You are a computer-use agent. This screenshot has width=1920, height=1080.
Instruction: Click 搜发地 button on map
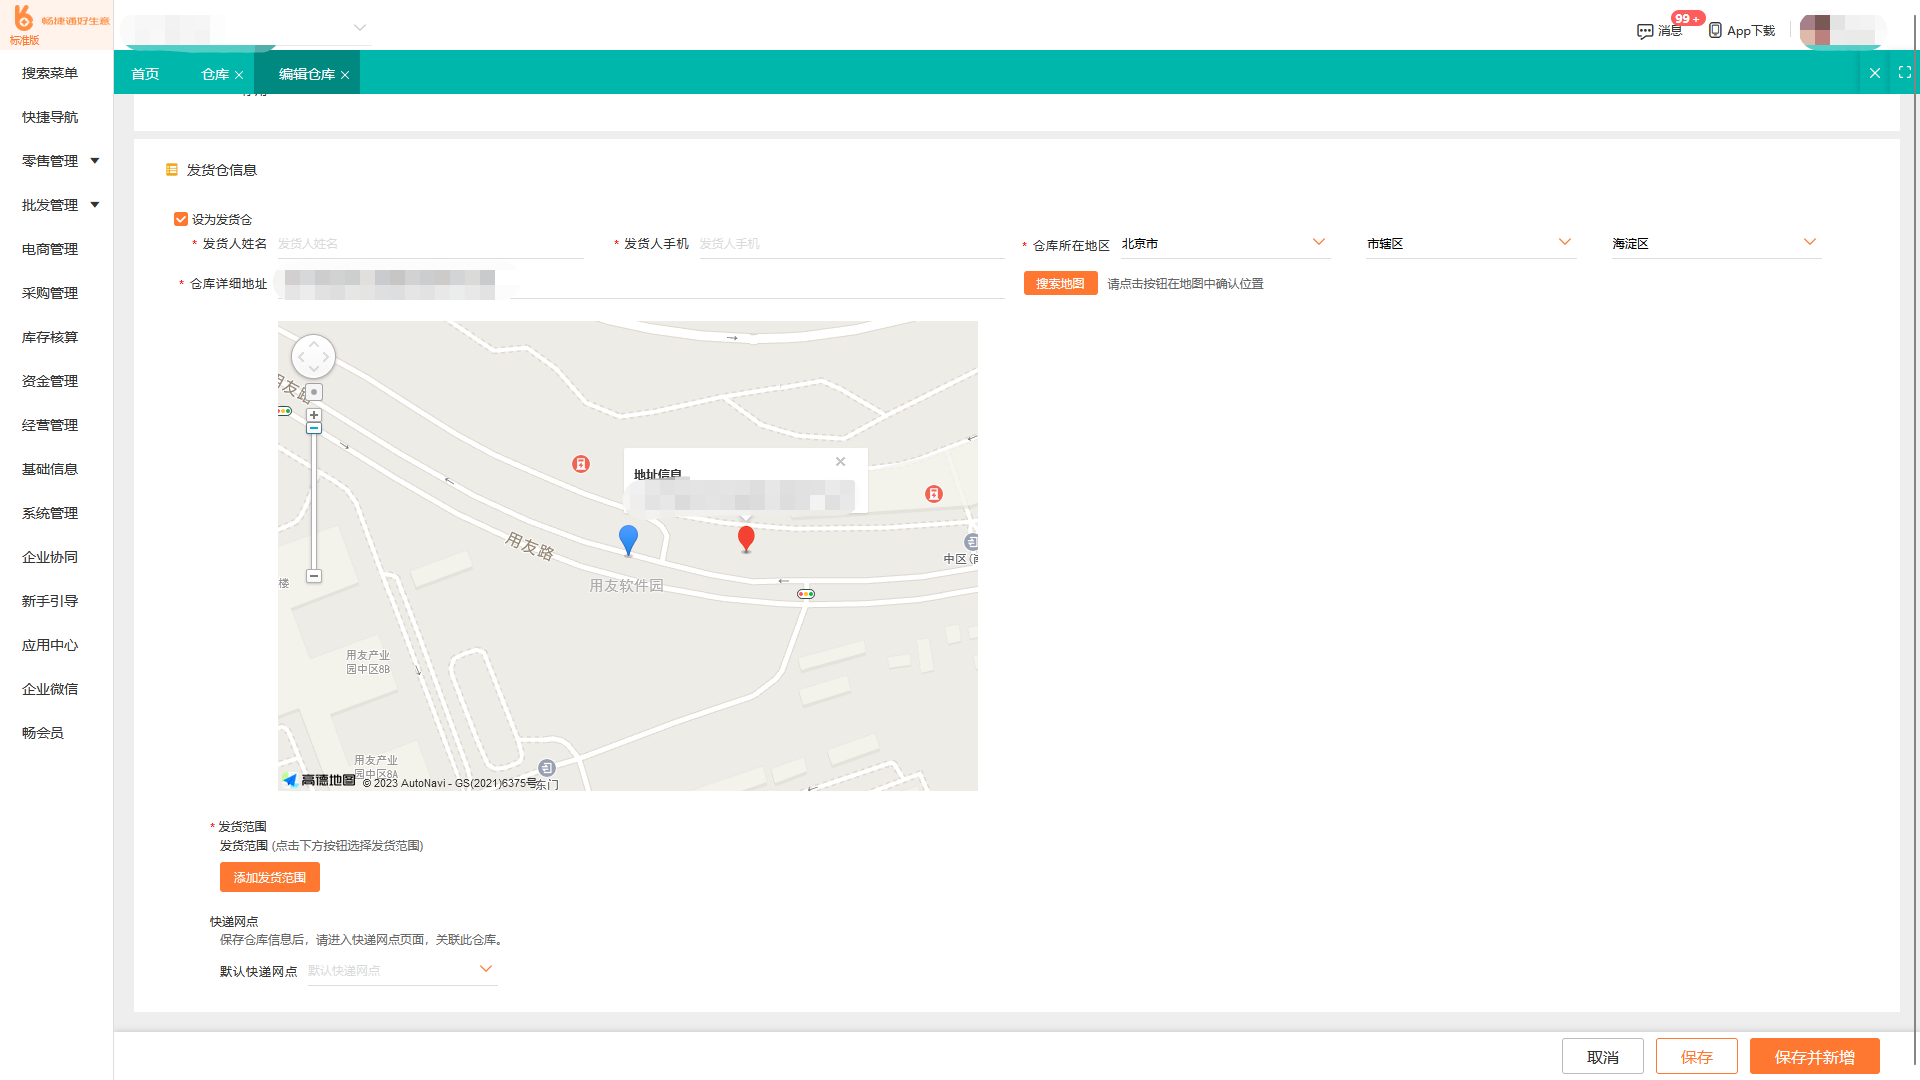tap(1059, 282)
